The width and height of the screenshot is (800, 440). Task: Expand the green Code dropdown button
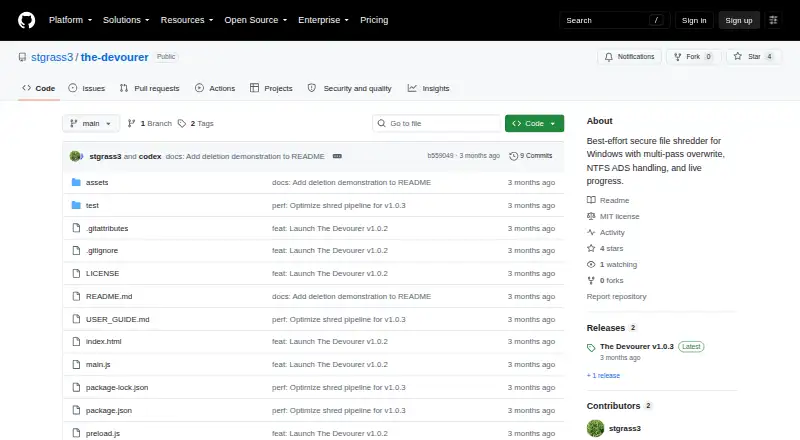click(534, 124)
